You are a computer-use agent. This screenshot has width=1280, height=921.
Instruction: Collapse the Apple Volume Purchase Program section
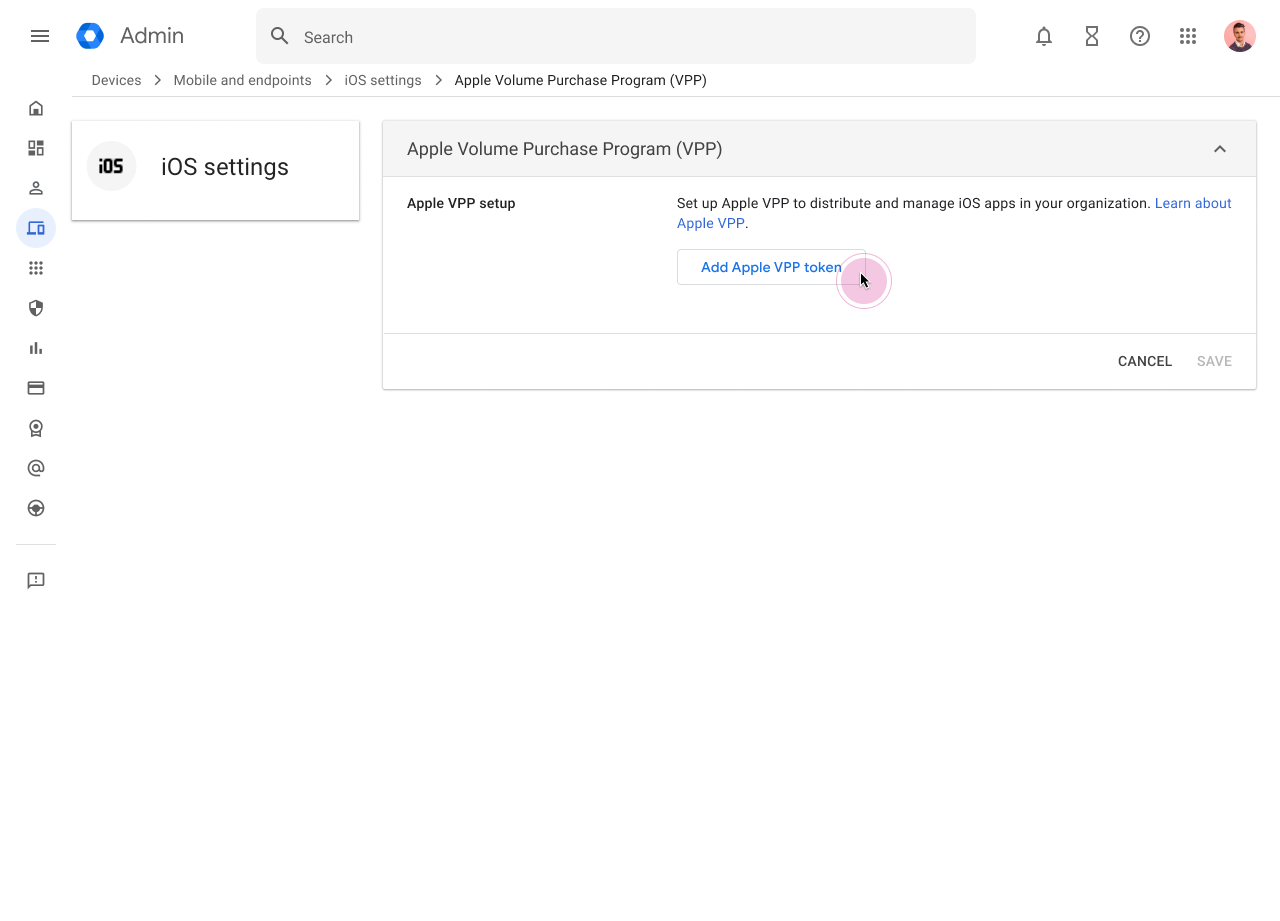coord(1219,149)
